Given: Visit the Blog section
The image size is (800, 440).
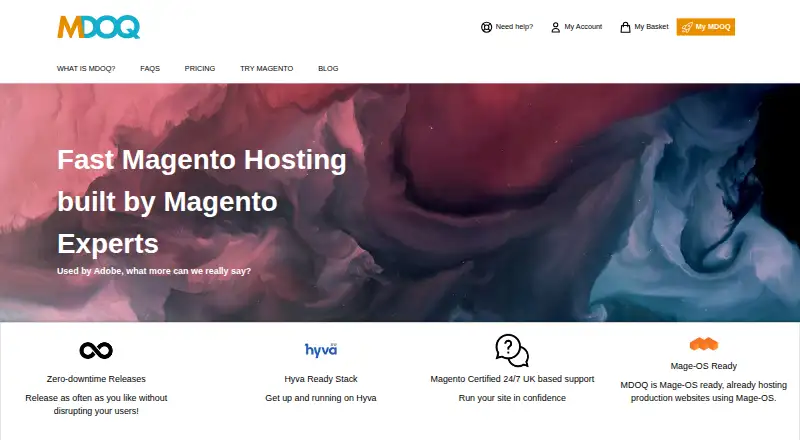Looking at the screenshot, I should click(x=328, y=68).
